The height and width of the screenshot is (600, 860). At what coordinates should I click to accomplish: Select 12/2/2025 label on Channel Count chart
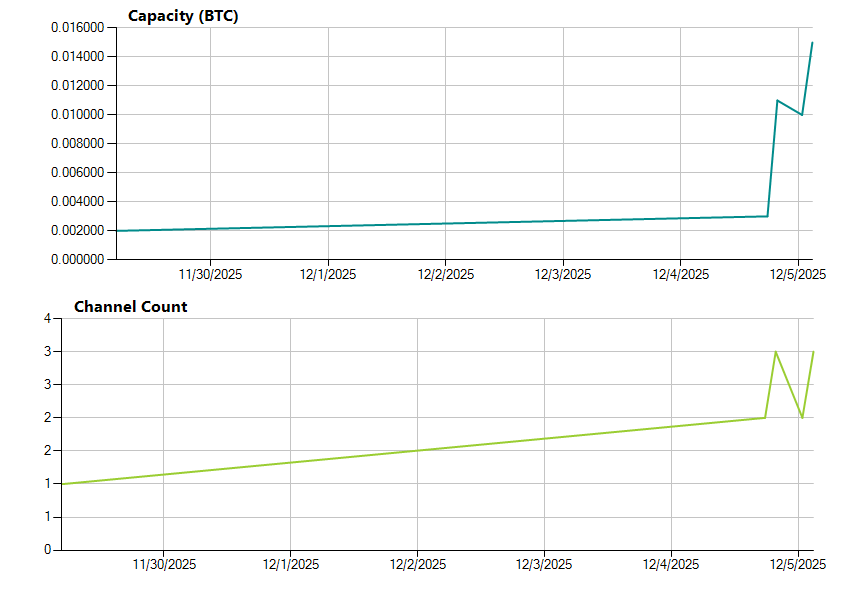click(x=417, y=565)
